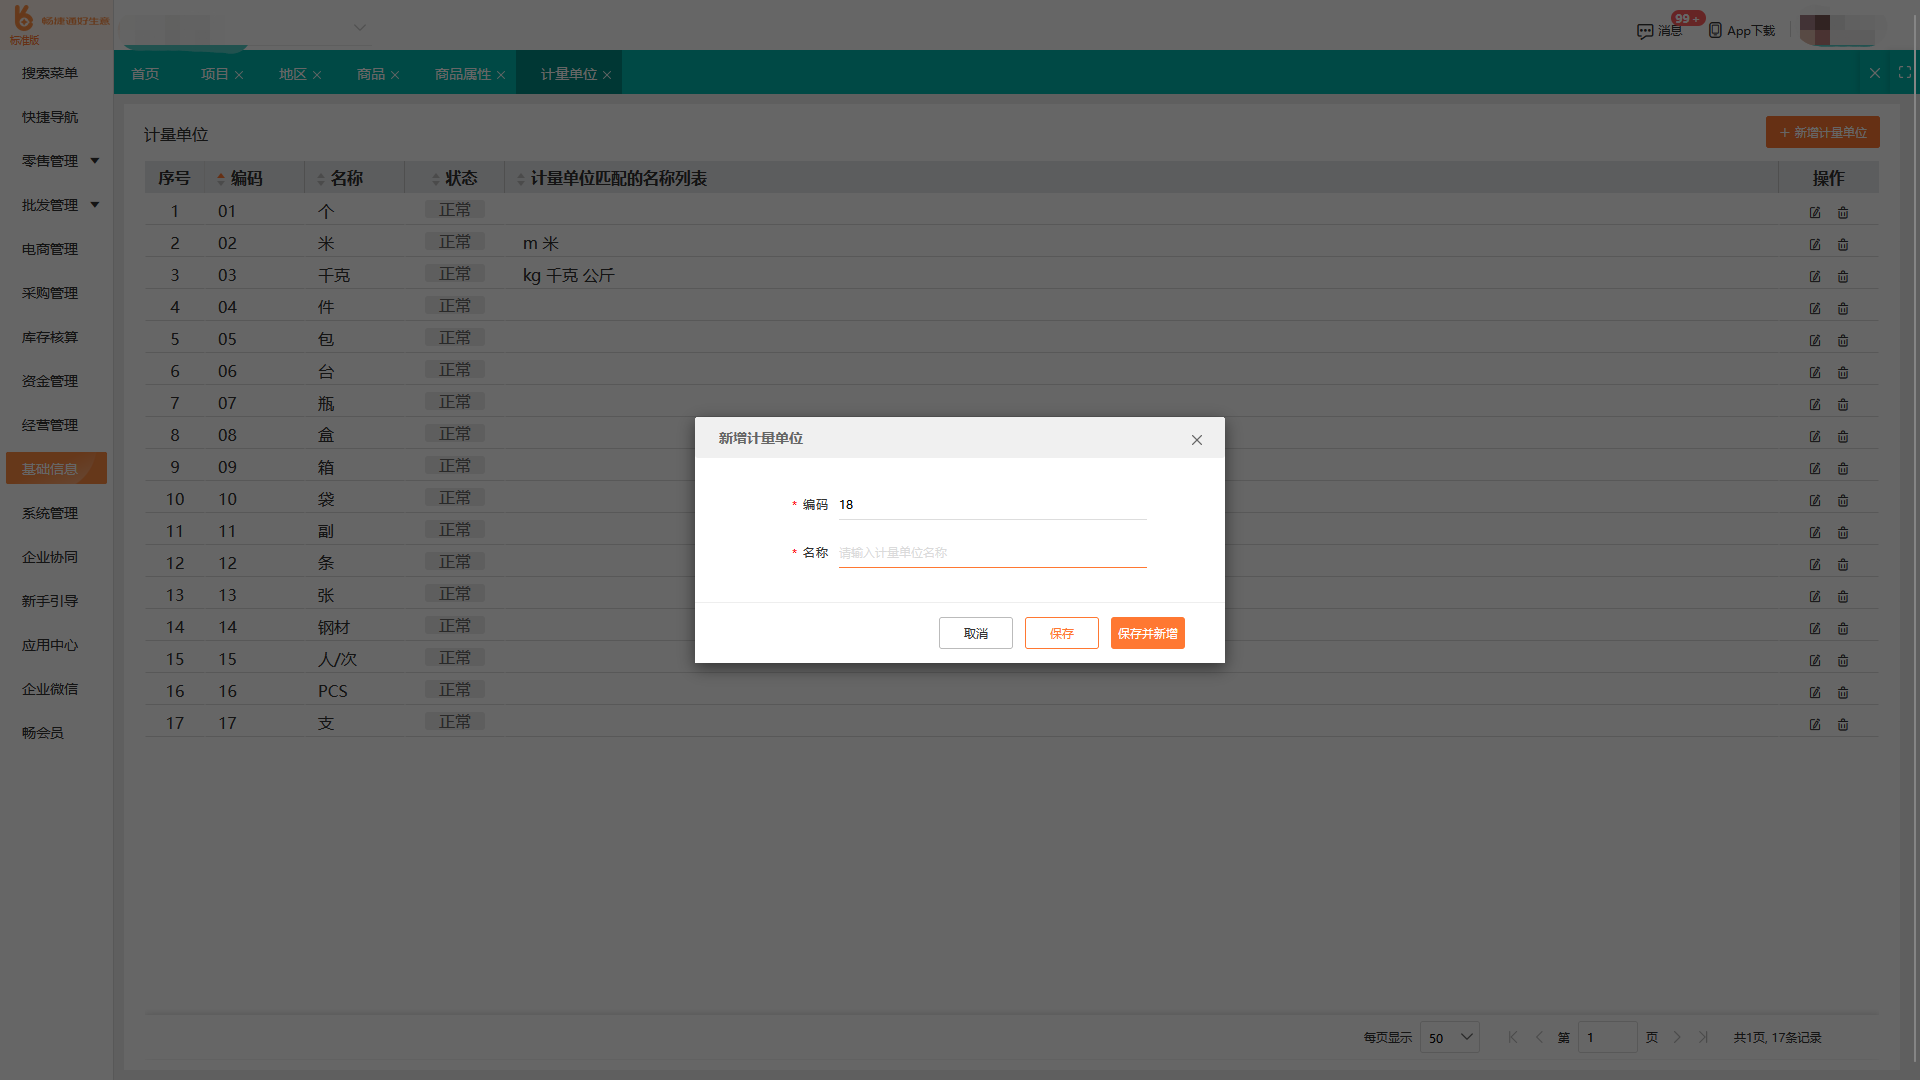This screenshot has width=1920, height=1080.
Task: Toggle status for row 3 千克
Action: 456,274
